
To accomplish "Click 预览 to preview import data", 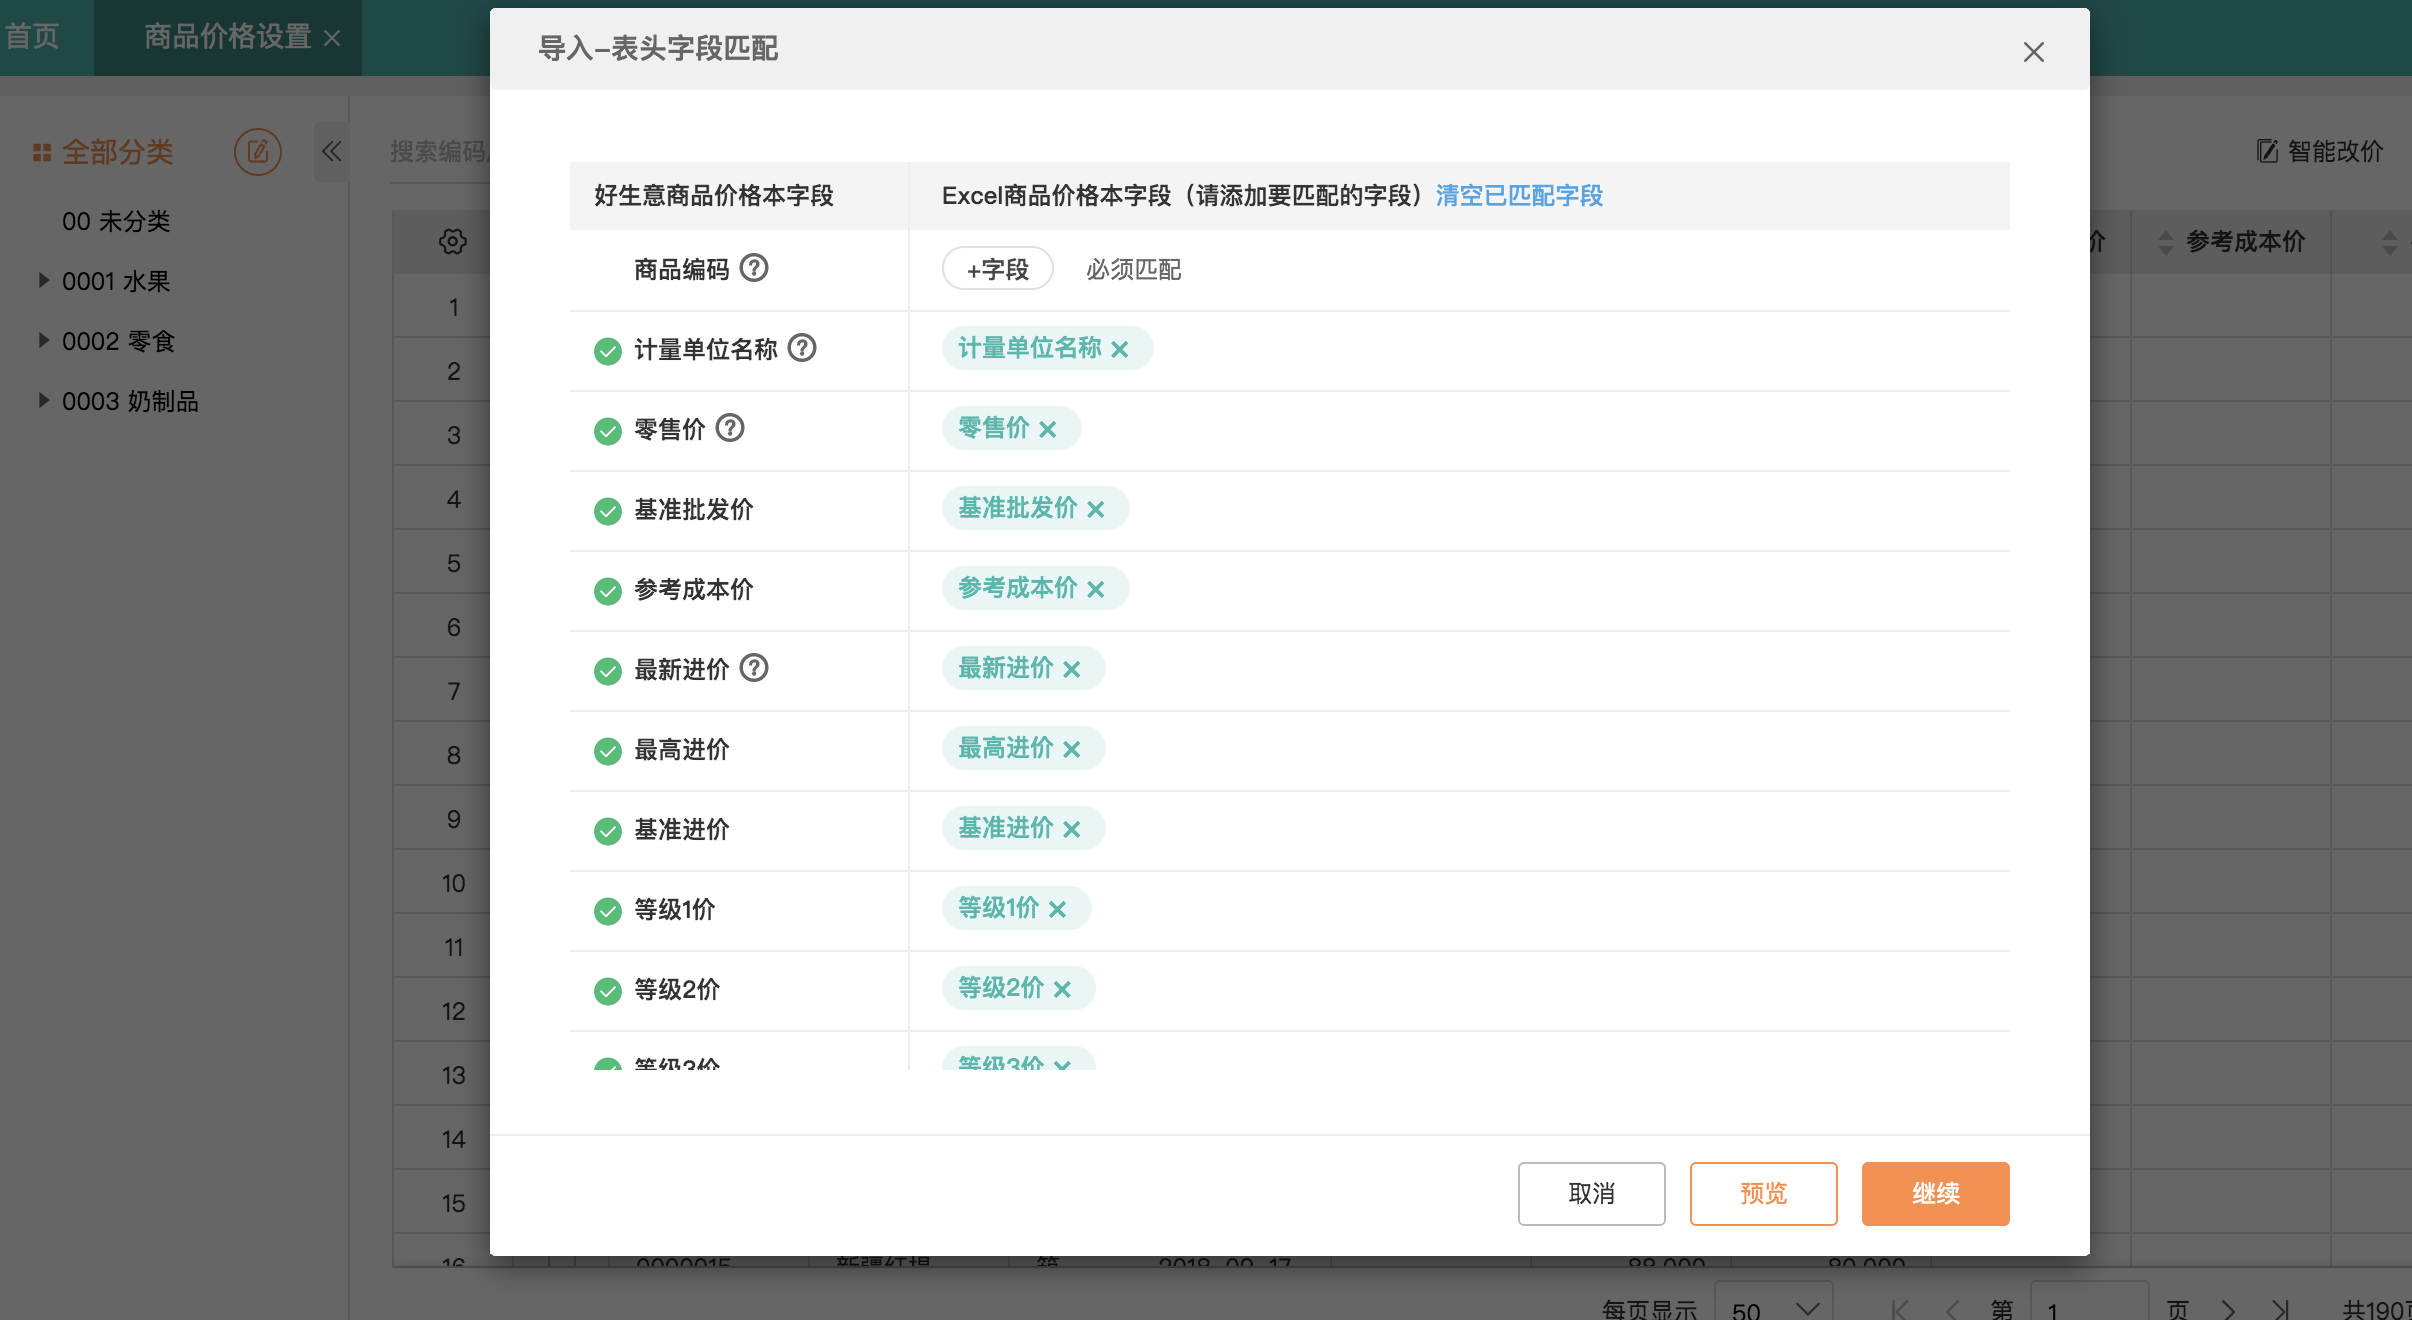I will tap(1763, 1193).
